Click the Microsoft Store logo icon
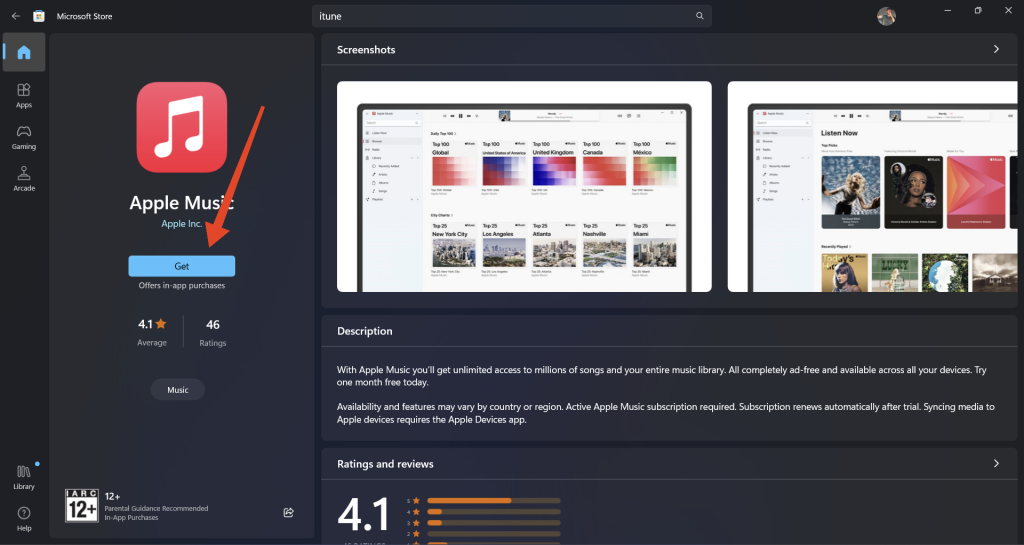The image size is (1024, 545). (x=39, y=16)
